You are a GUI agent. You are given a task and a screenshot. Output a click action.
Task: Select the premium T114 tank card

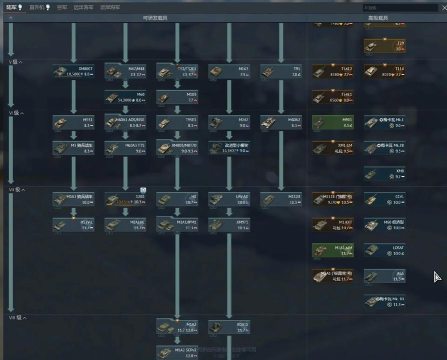(385, 71)
